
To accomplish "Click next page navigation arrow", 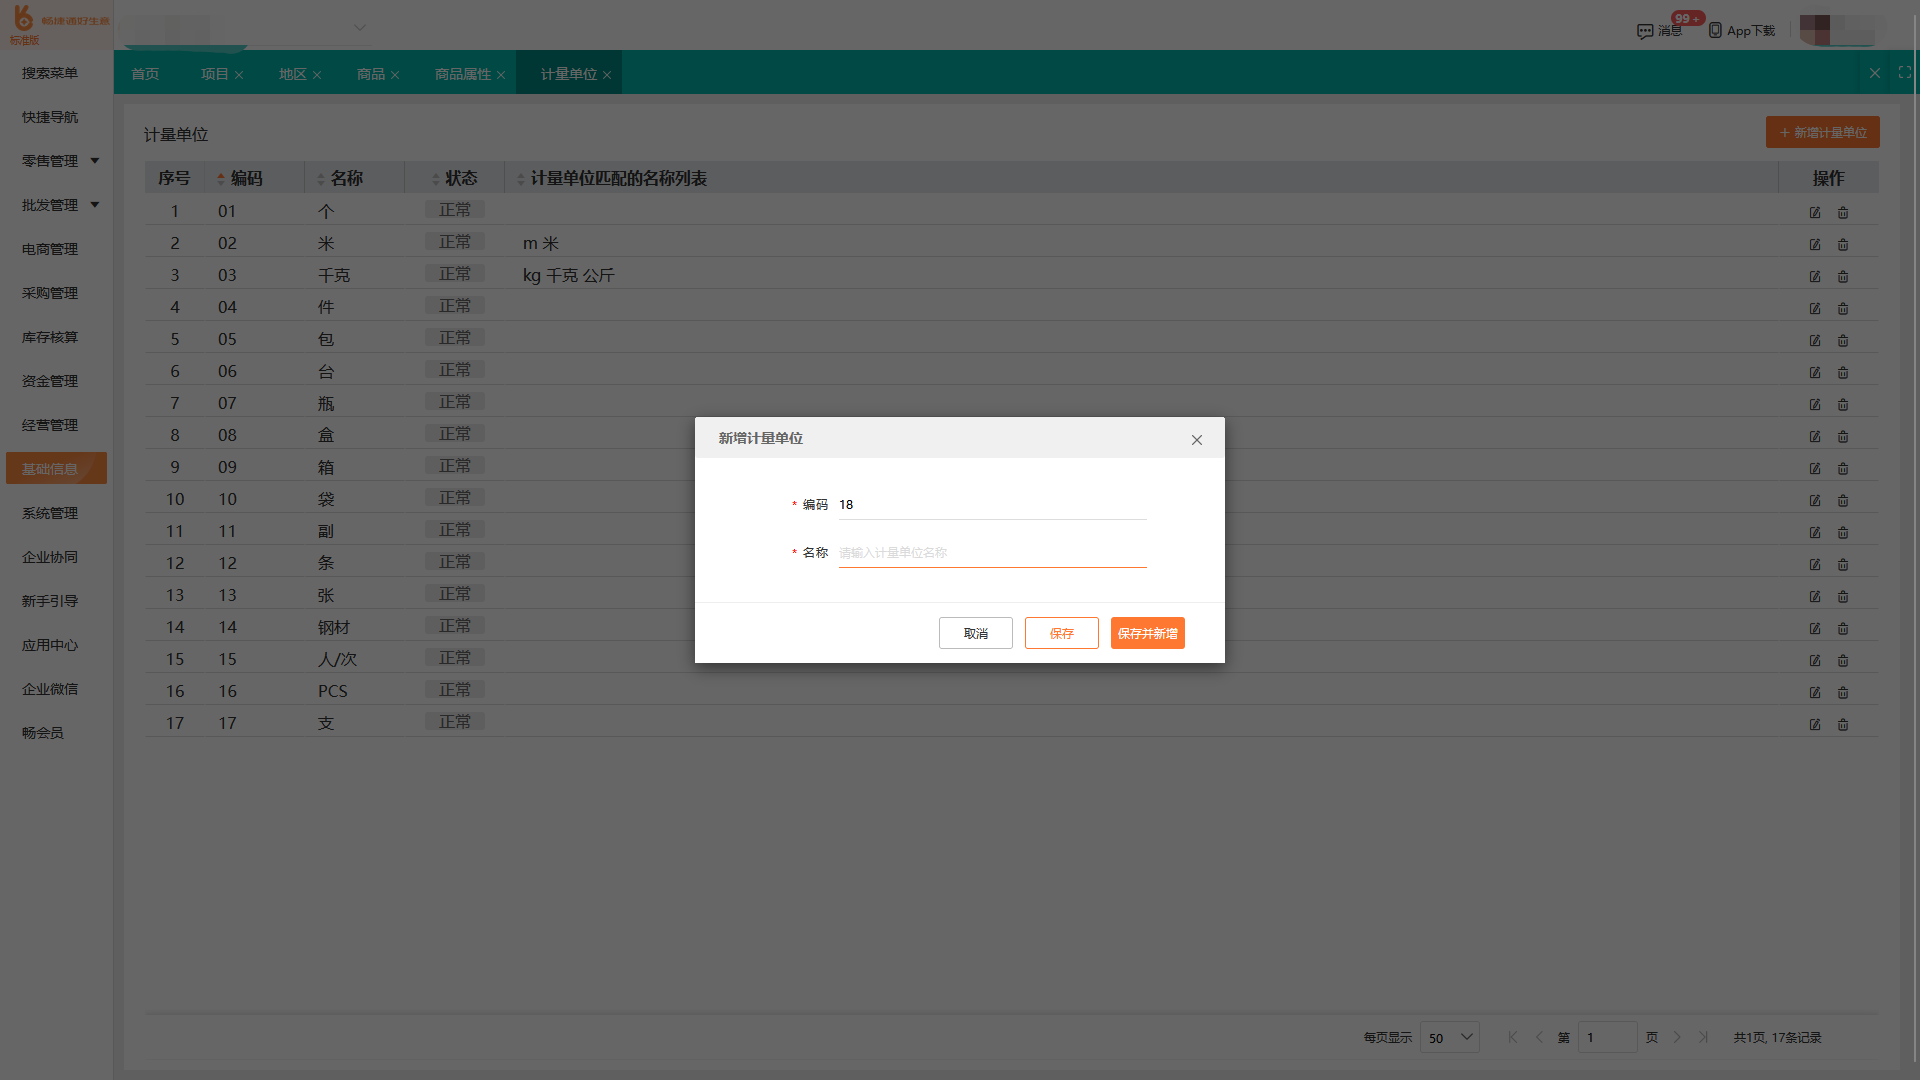I will coord(1677,1036).
